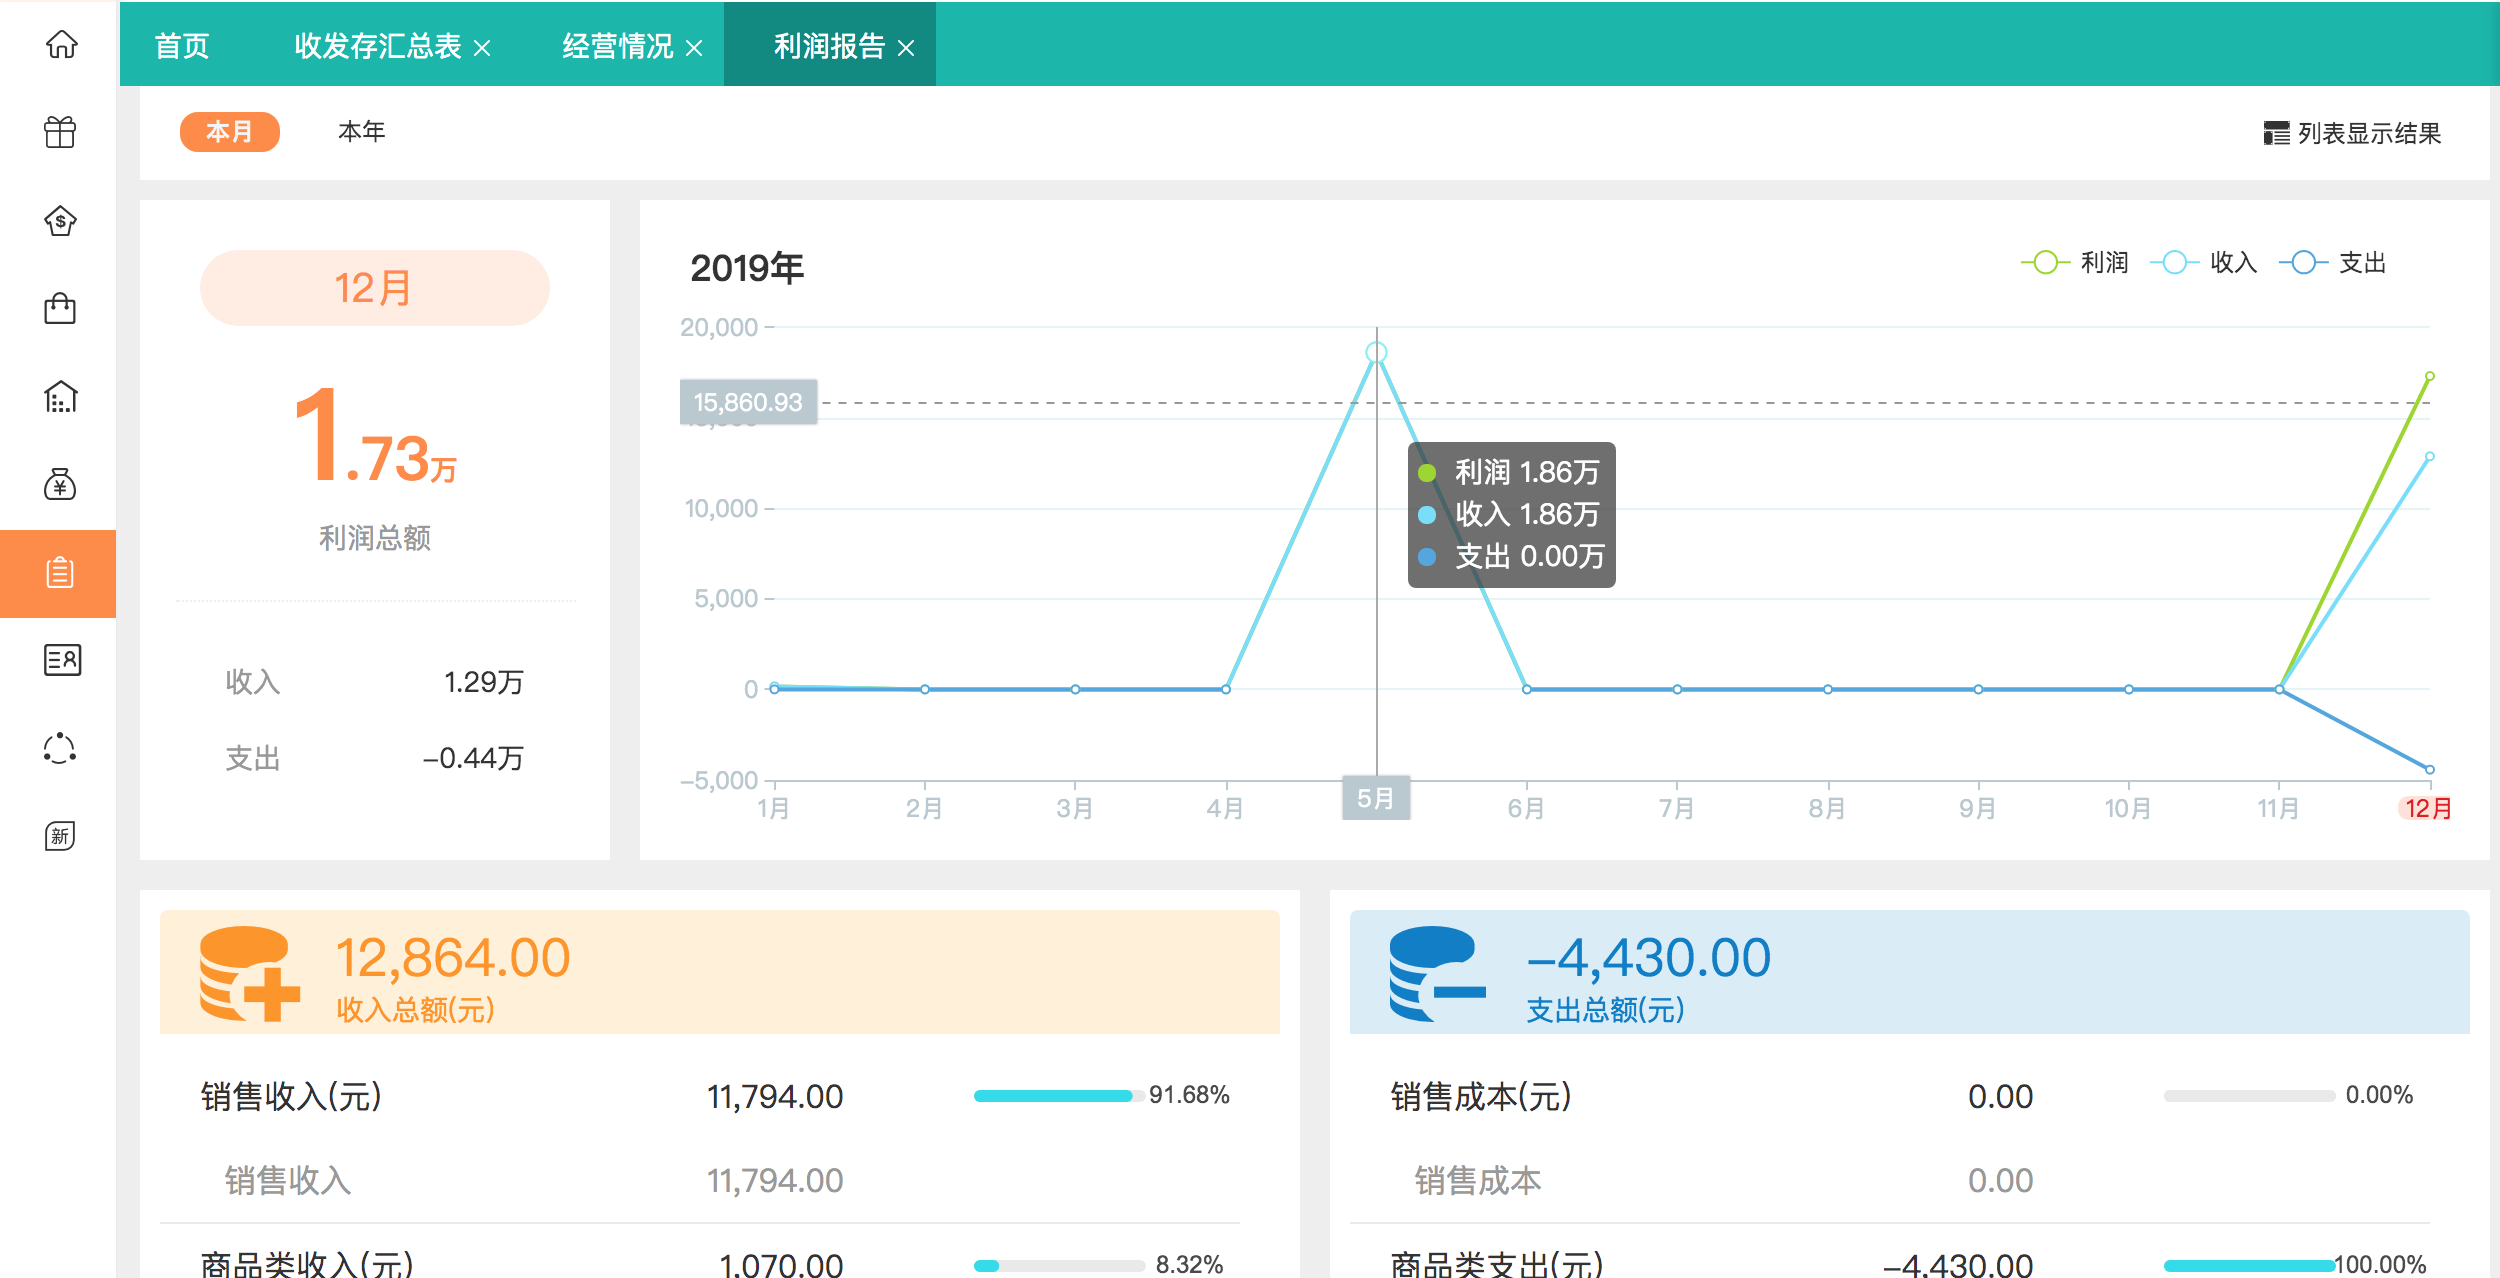
Task: Click the sync/refresh sidebar icon
Action: tap(60, 748)
